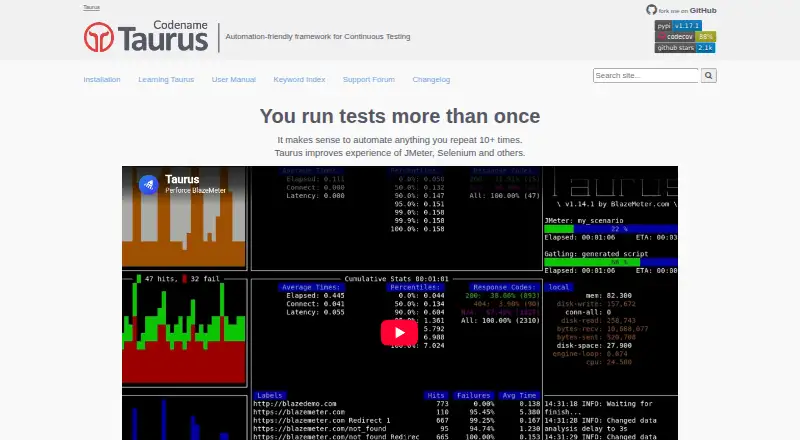Viewport: 800px width, 440px height.
Task: Open the Learning Taurus menu item
Action: coord(166,80)
